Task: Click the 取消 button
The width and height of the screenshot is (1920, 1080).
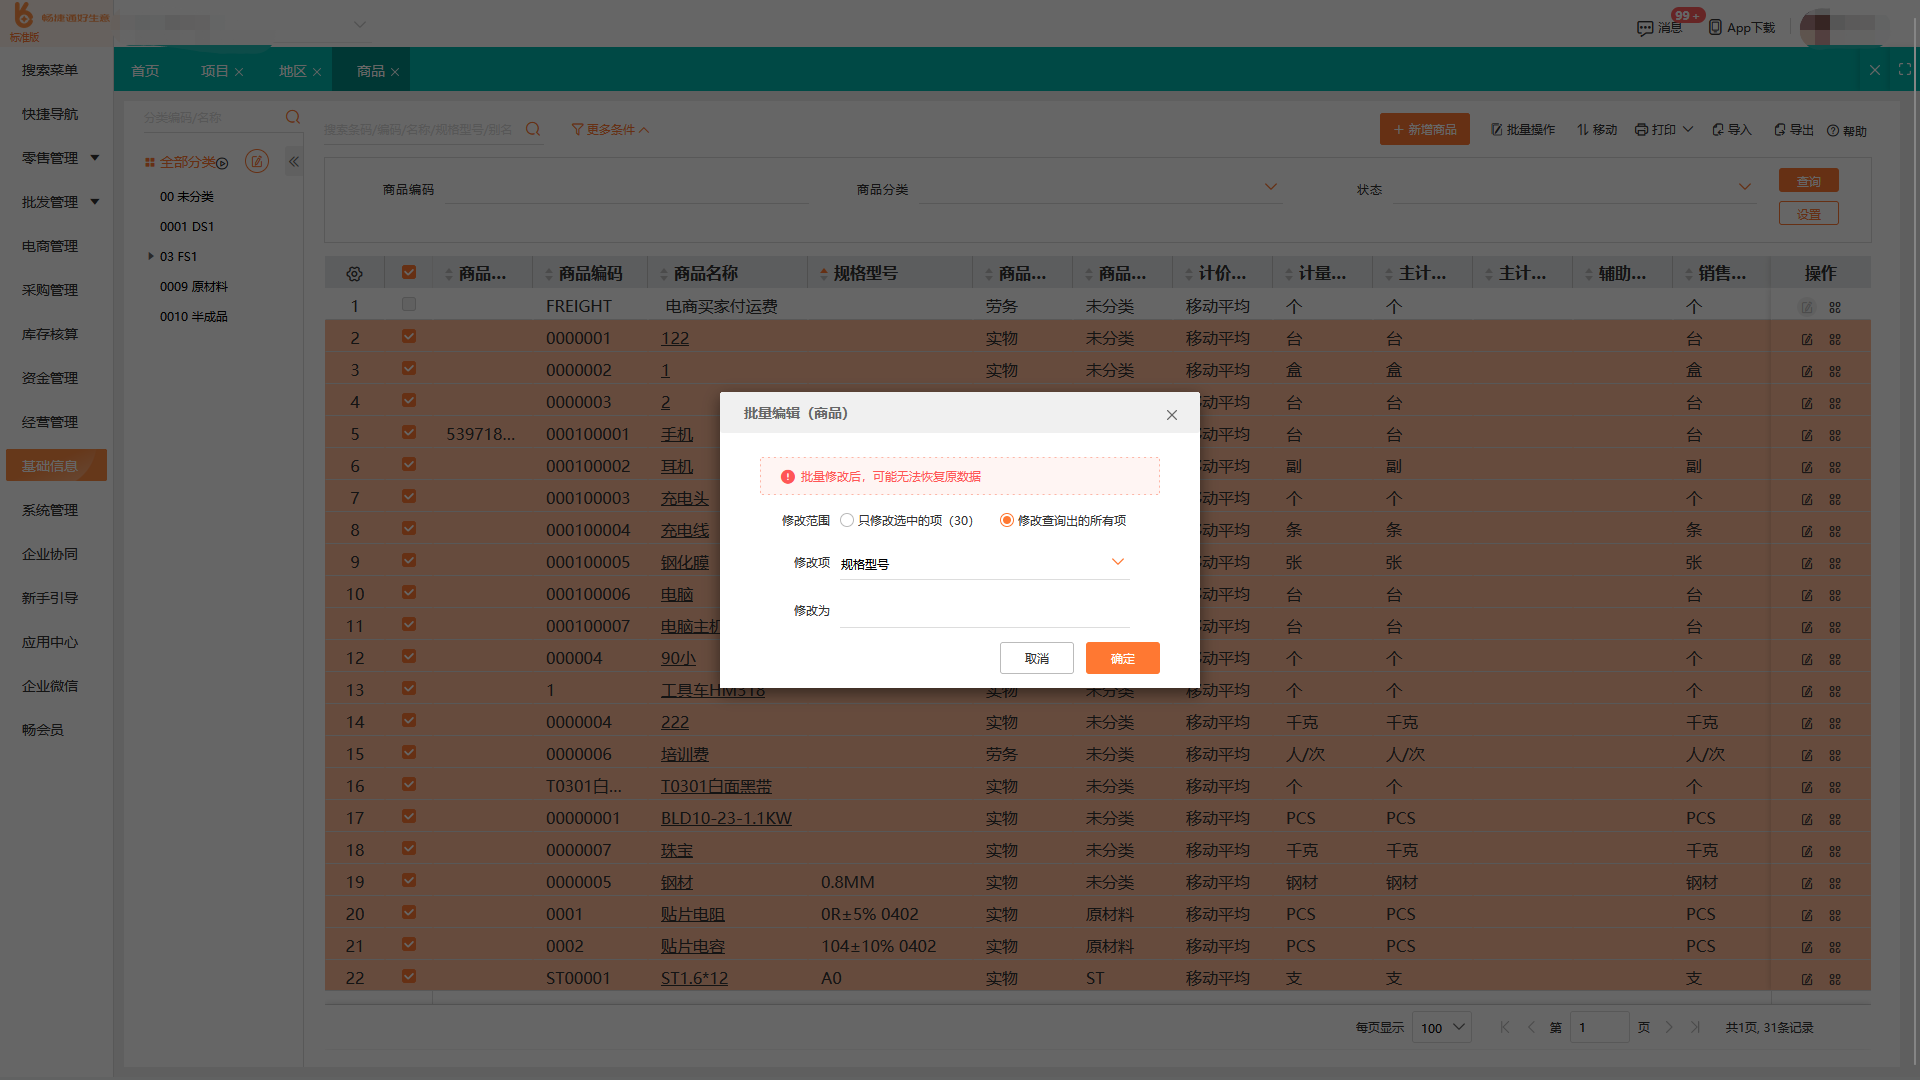Action: click(1036, 658)
